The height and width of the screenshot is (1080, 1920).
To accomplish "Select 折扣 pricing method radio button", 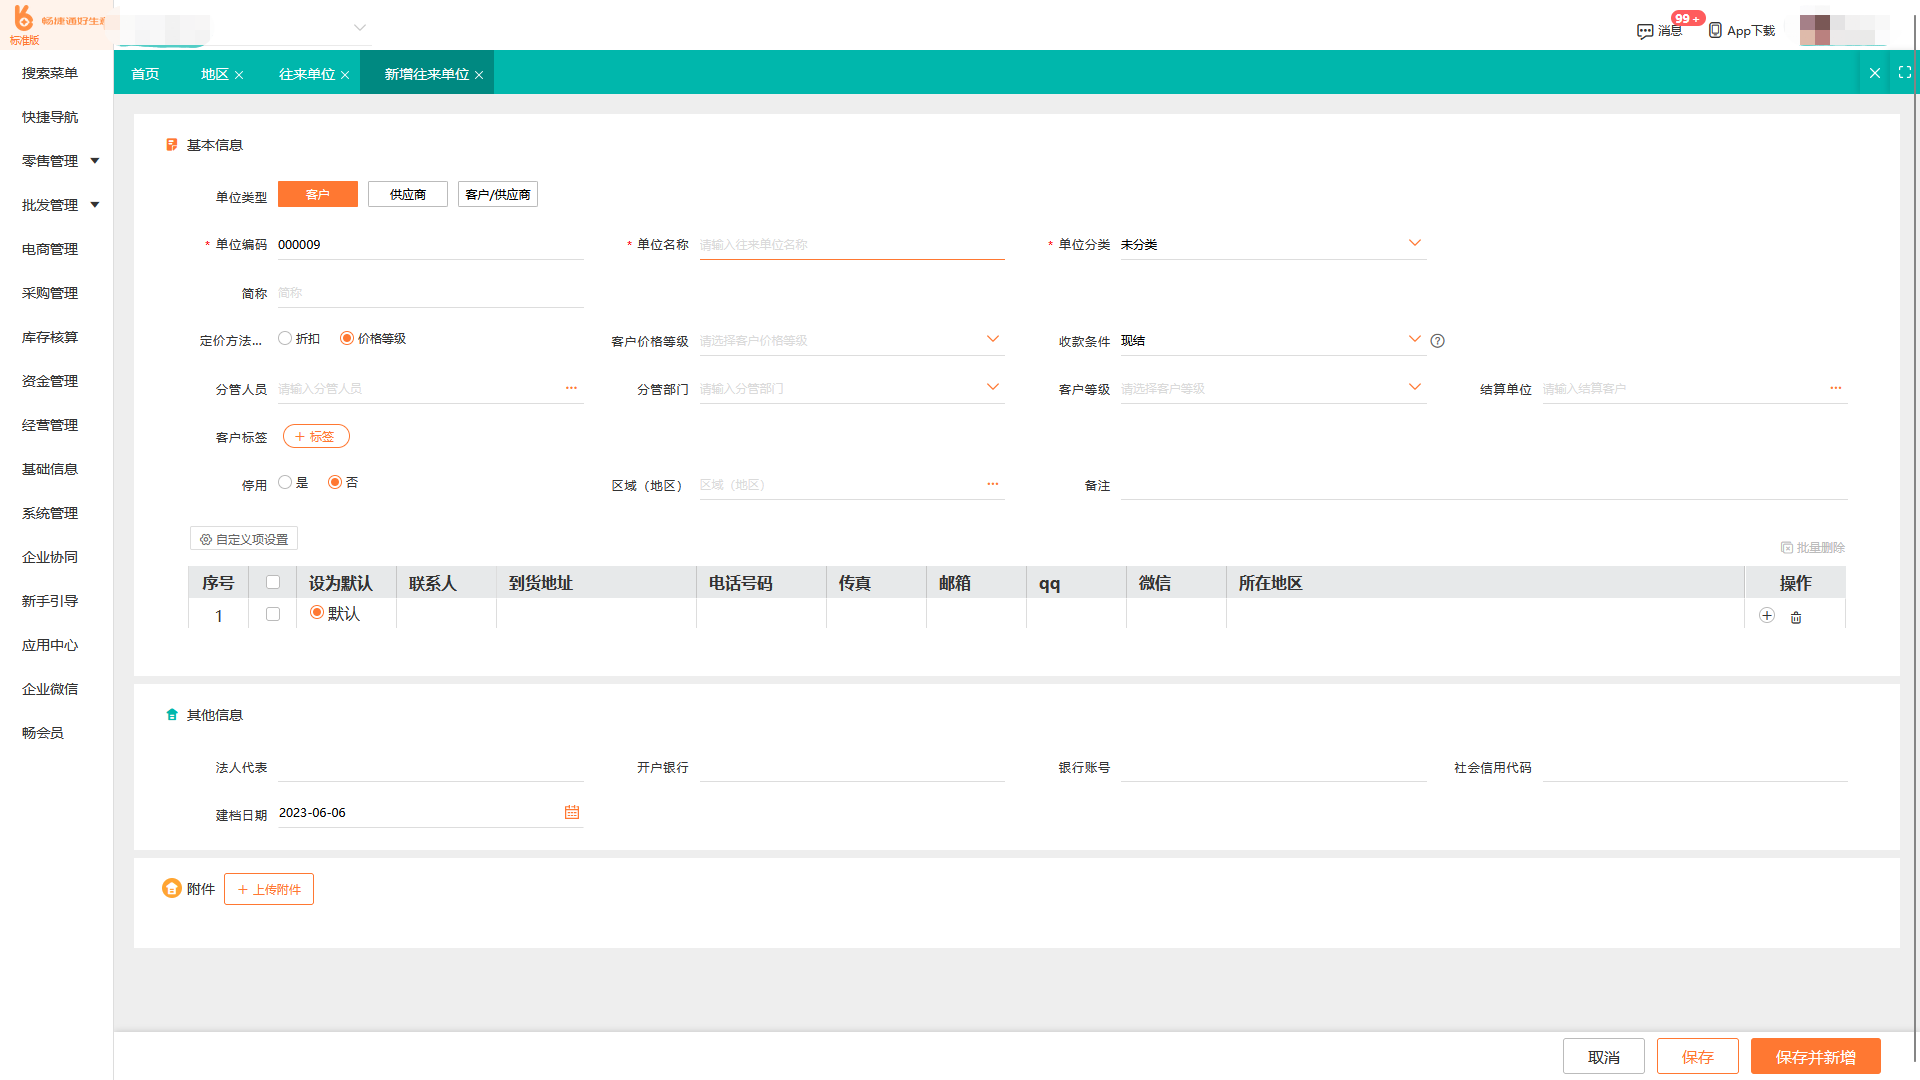I will [286, 340].
